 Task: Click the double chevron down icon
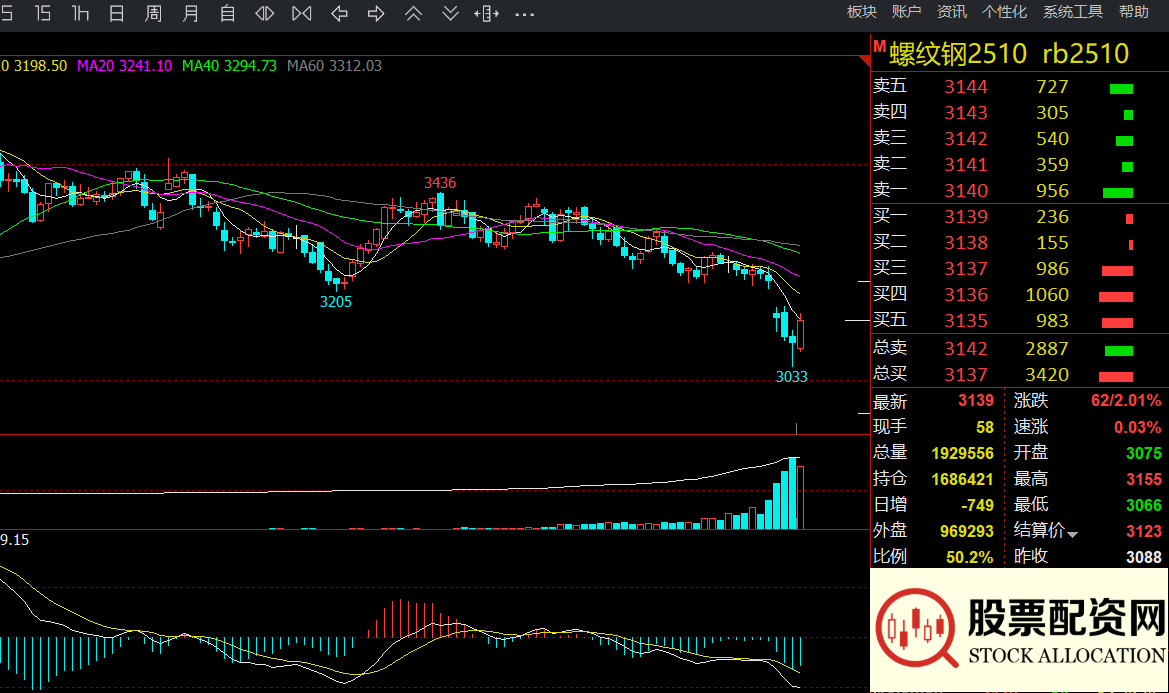(x=451, y=13)
